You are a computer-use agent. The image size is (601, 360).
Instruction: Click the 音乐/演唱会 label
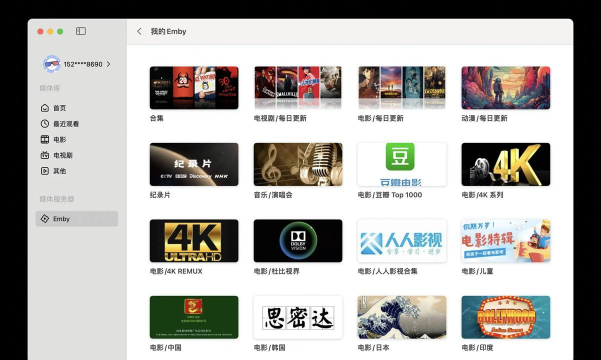(x=273, y=195)
